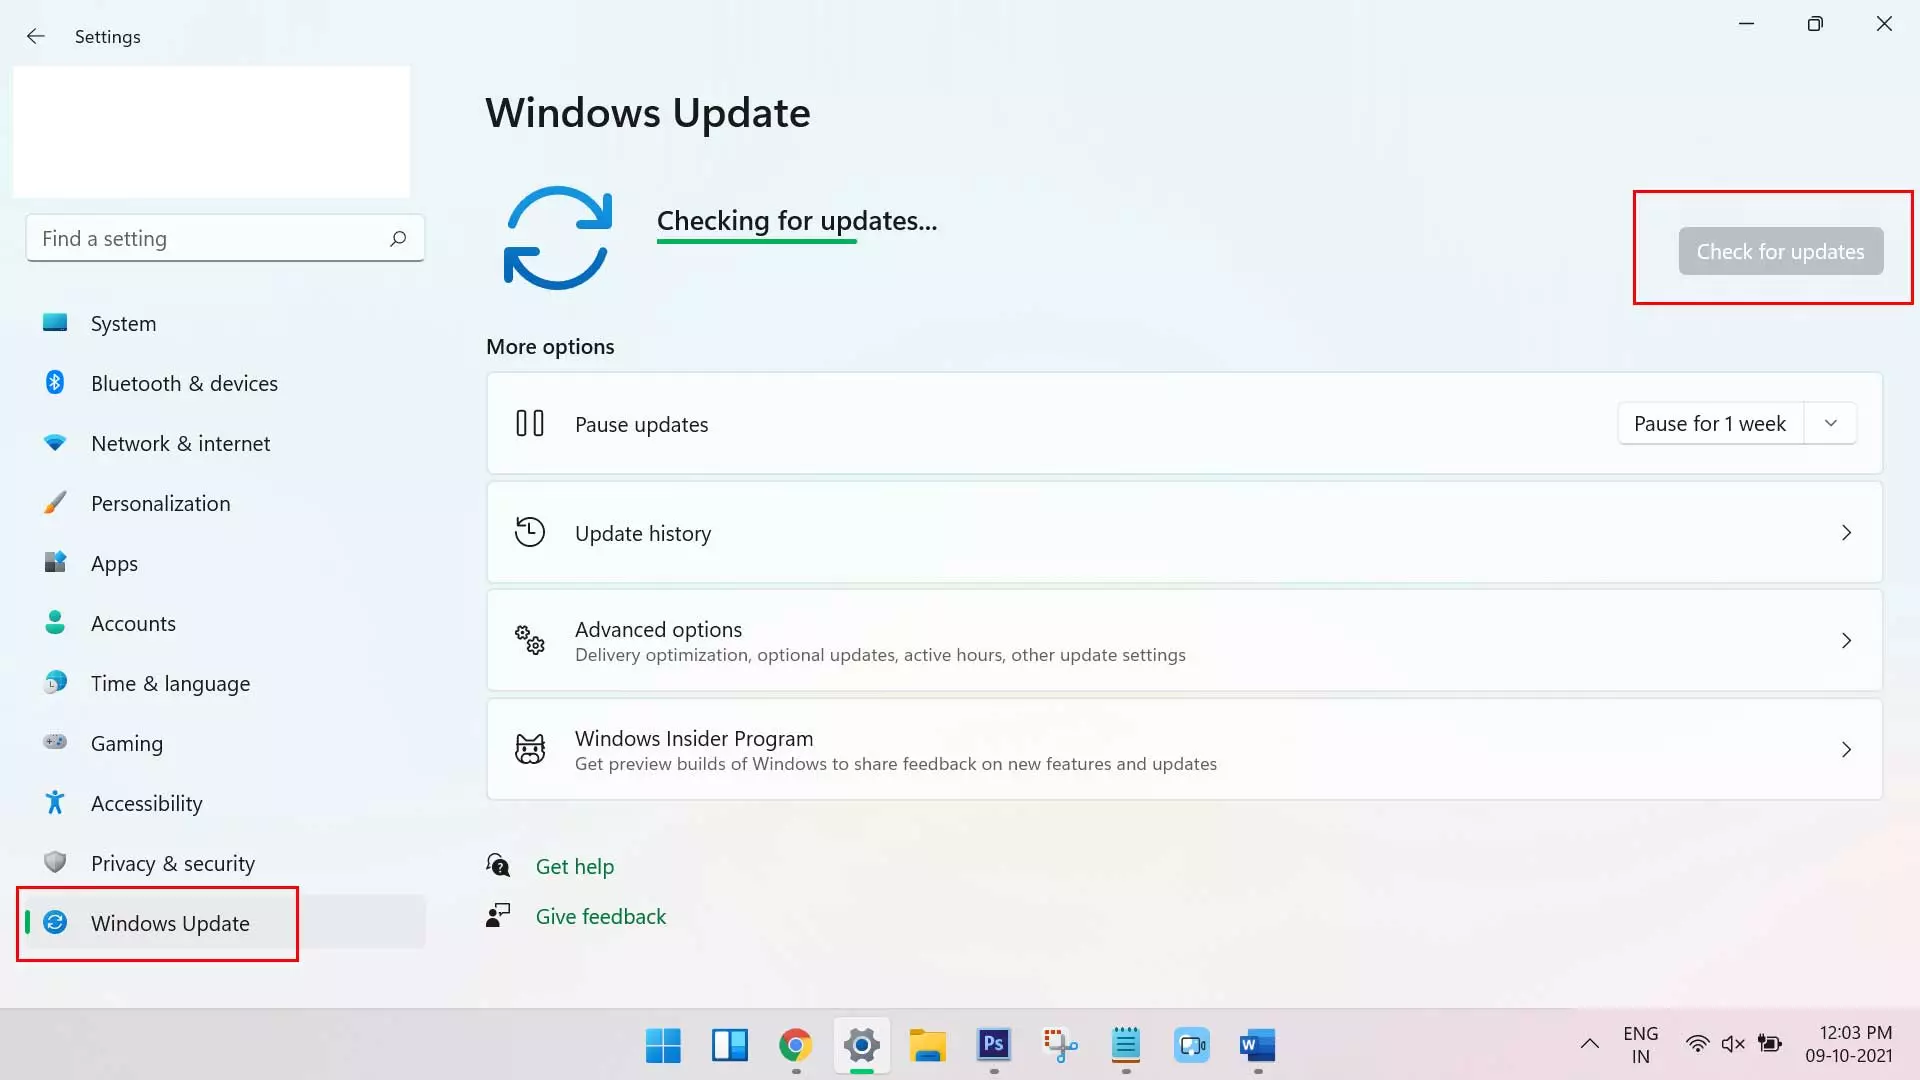The image size is (1920, 1080).
Task: Click the Windows Update settings icon
Action: tap(53, 922)
